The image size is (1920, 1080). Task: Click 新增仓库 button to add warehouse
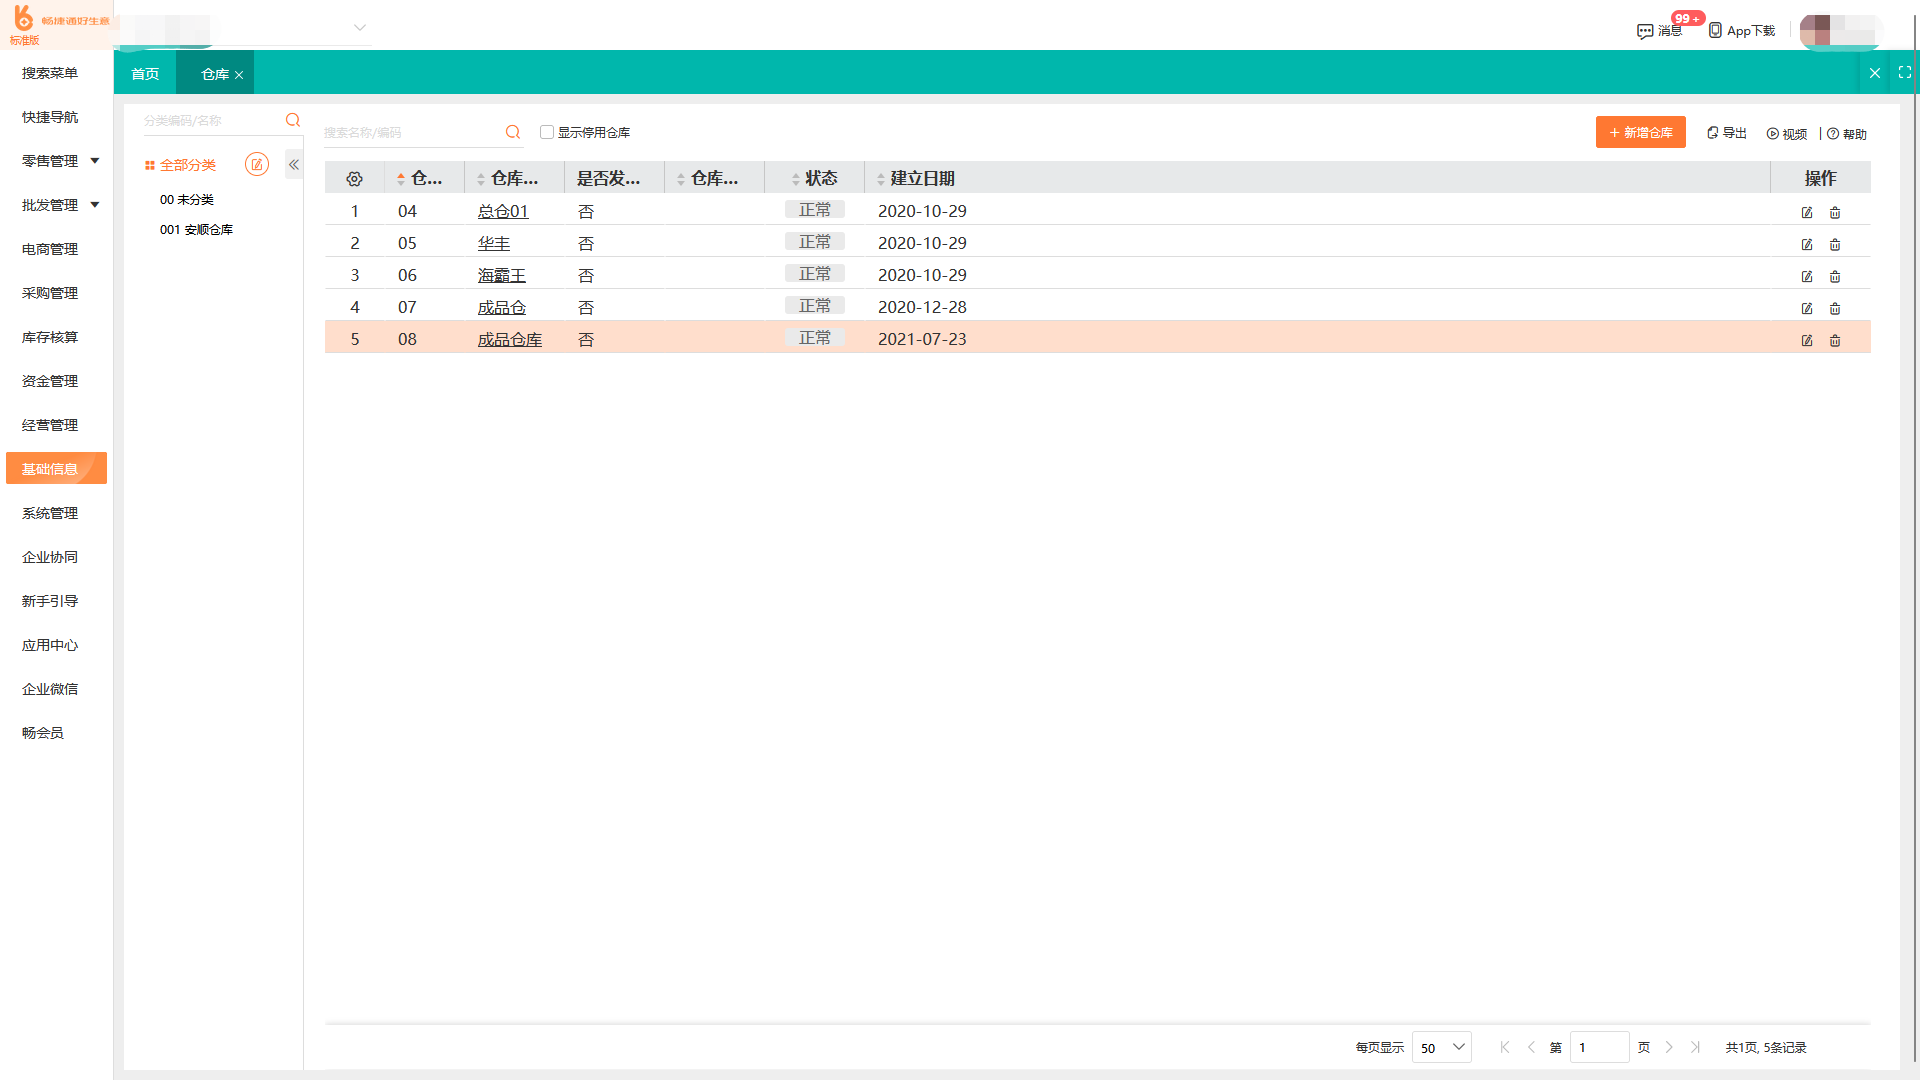click(1639, 131)
